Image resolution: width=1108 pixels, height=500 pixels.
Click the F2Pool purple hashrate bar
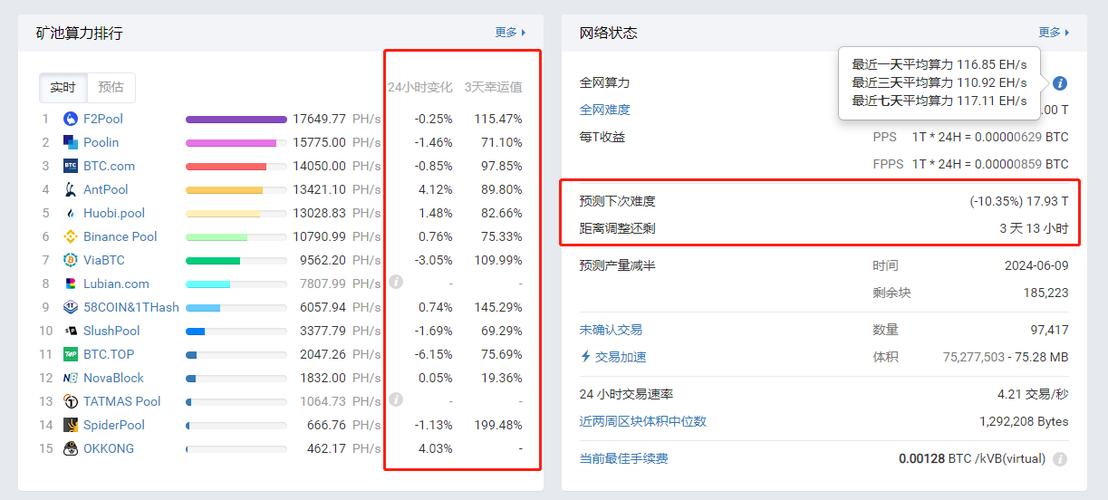click(x=236, y=119)
